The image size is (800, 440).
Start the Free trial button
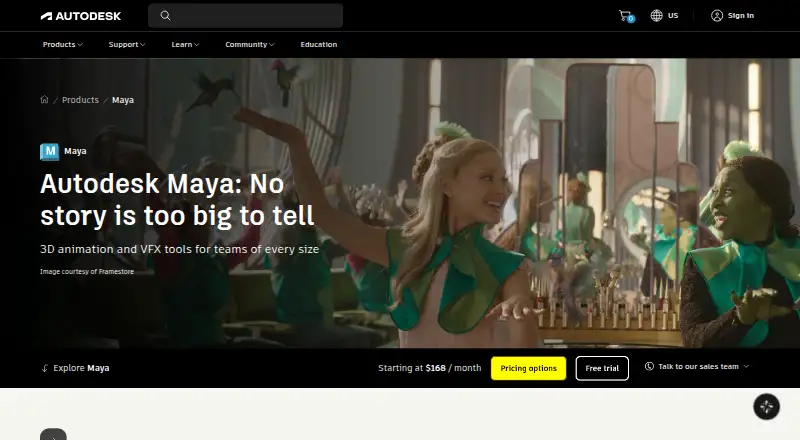[x=602, y=368]
